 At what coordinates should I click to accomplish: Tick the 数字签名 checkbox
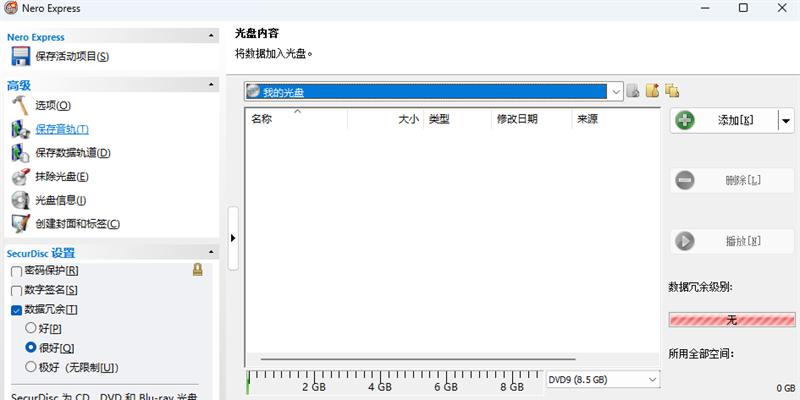[16, 290]
